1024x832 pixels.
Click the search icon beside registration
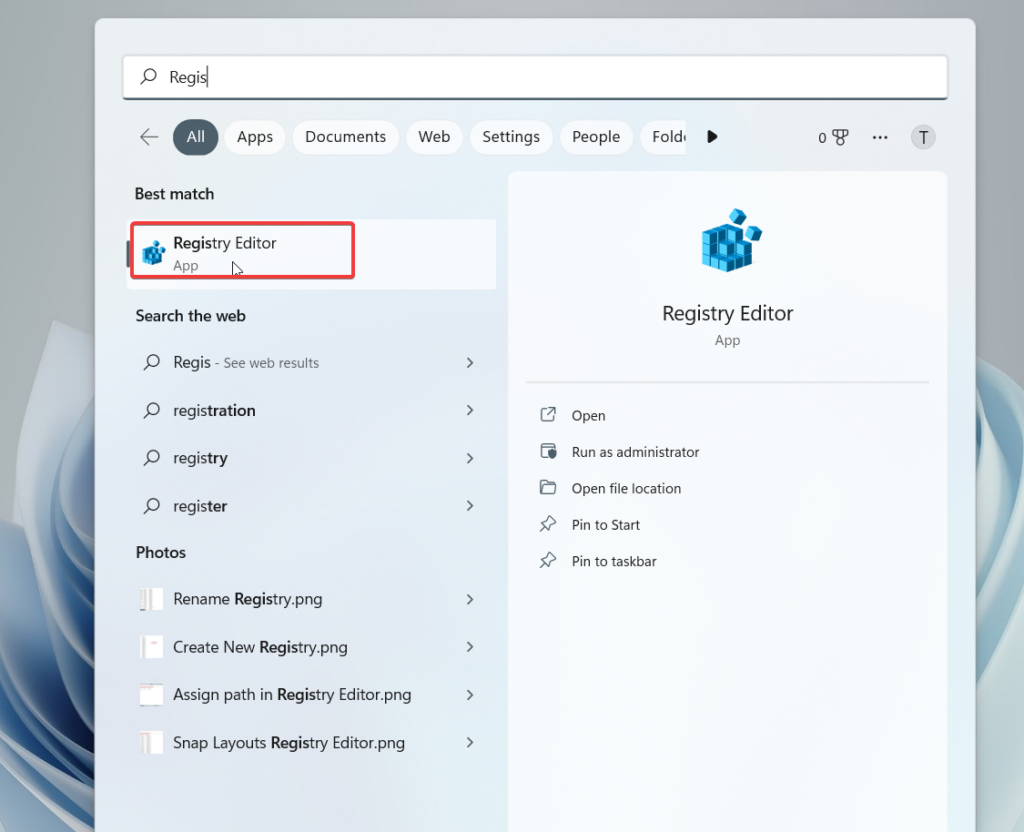pos(152,410)
